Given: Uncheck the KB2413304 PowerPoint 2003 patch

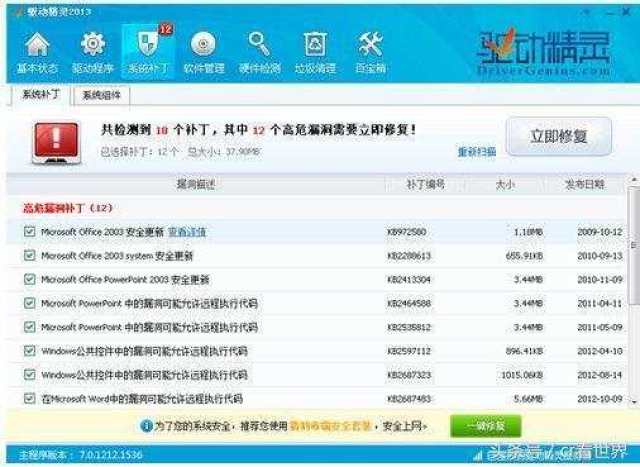Looking at the screenshot, I should 30,280.
